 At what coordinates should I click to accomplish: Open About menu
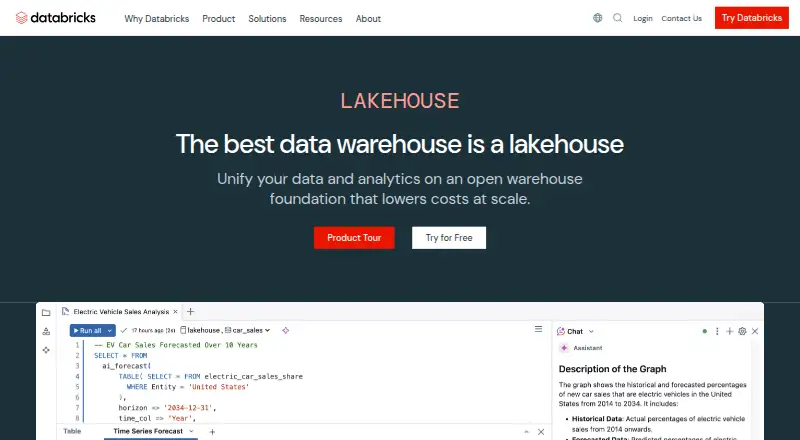[x=368, y=18]
